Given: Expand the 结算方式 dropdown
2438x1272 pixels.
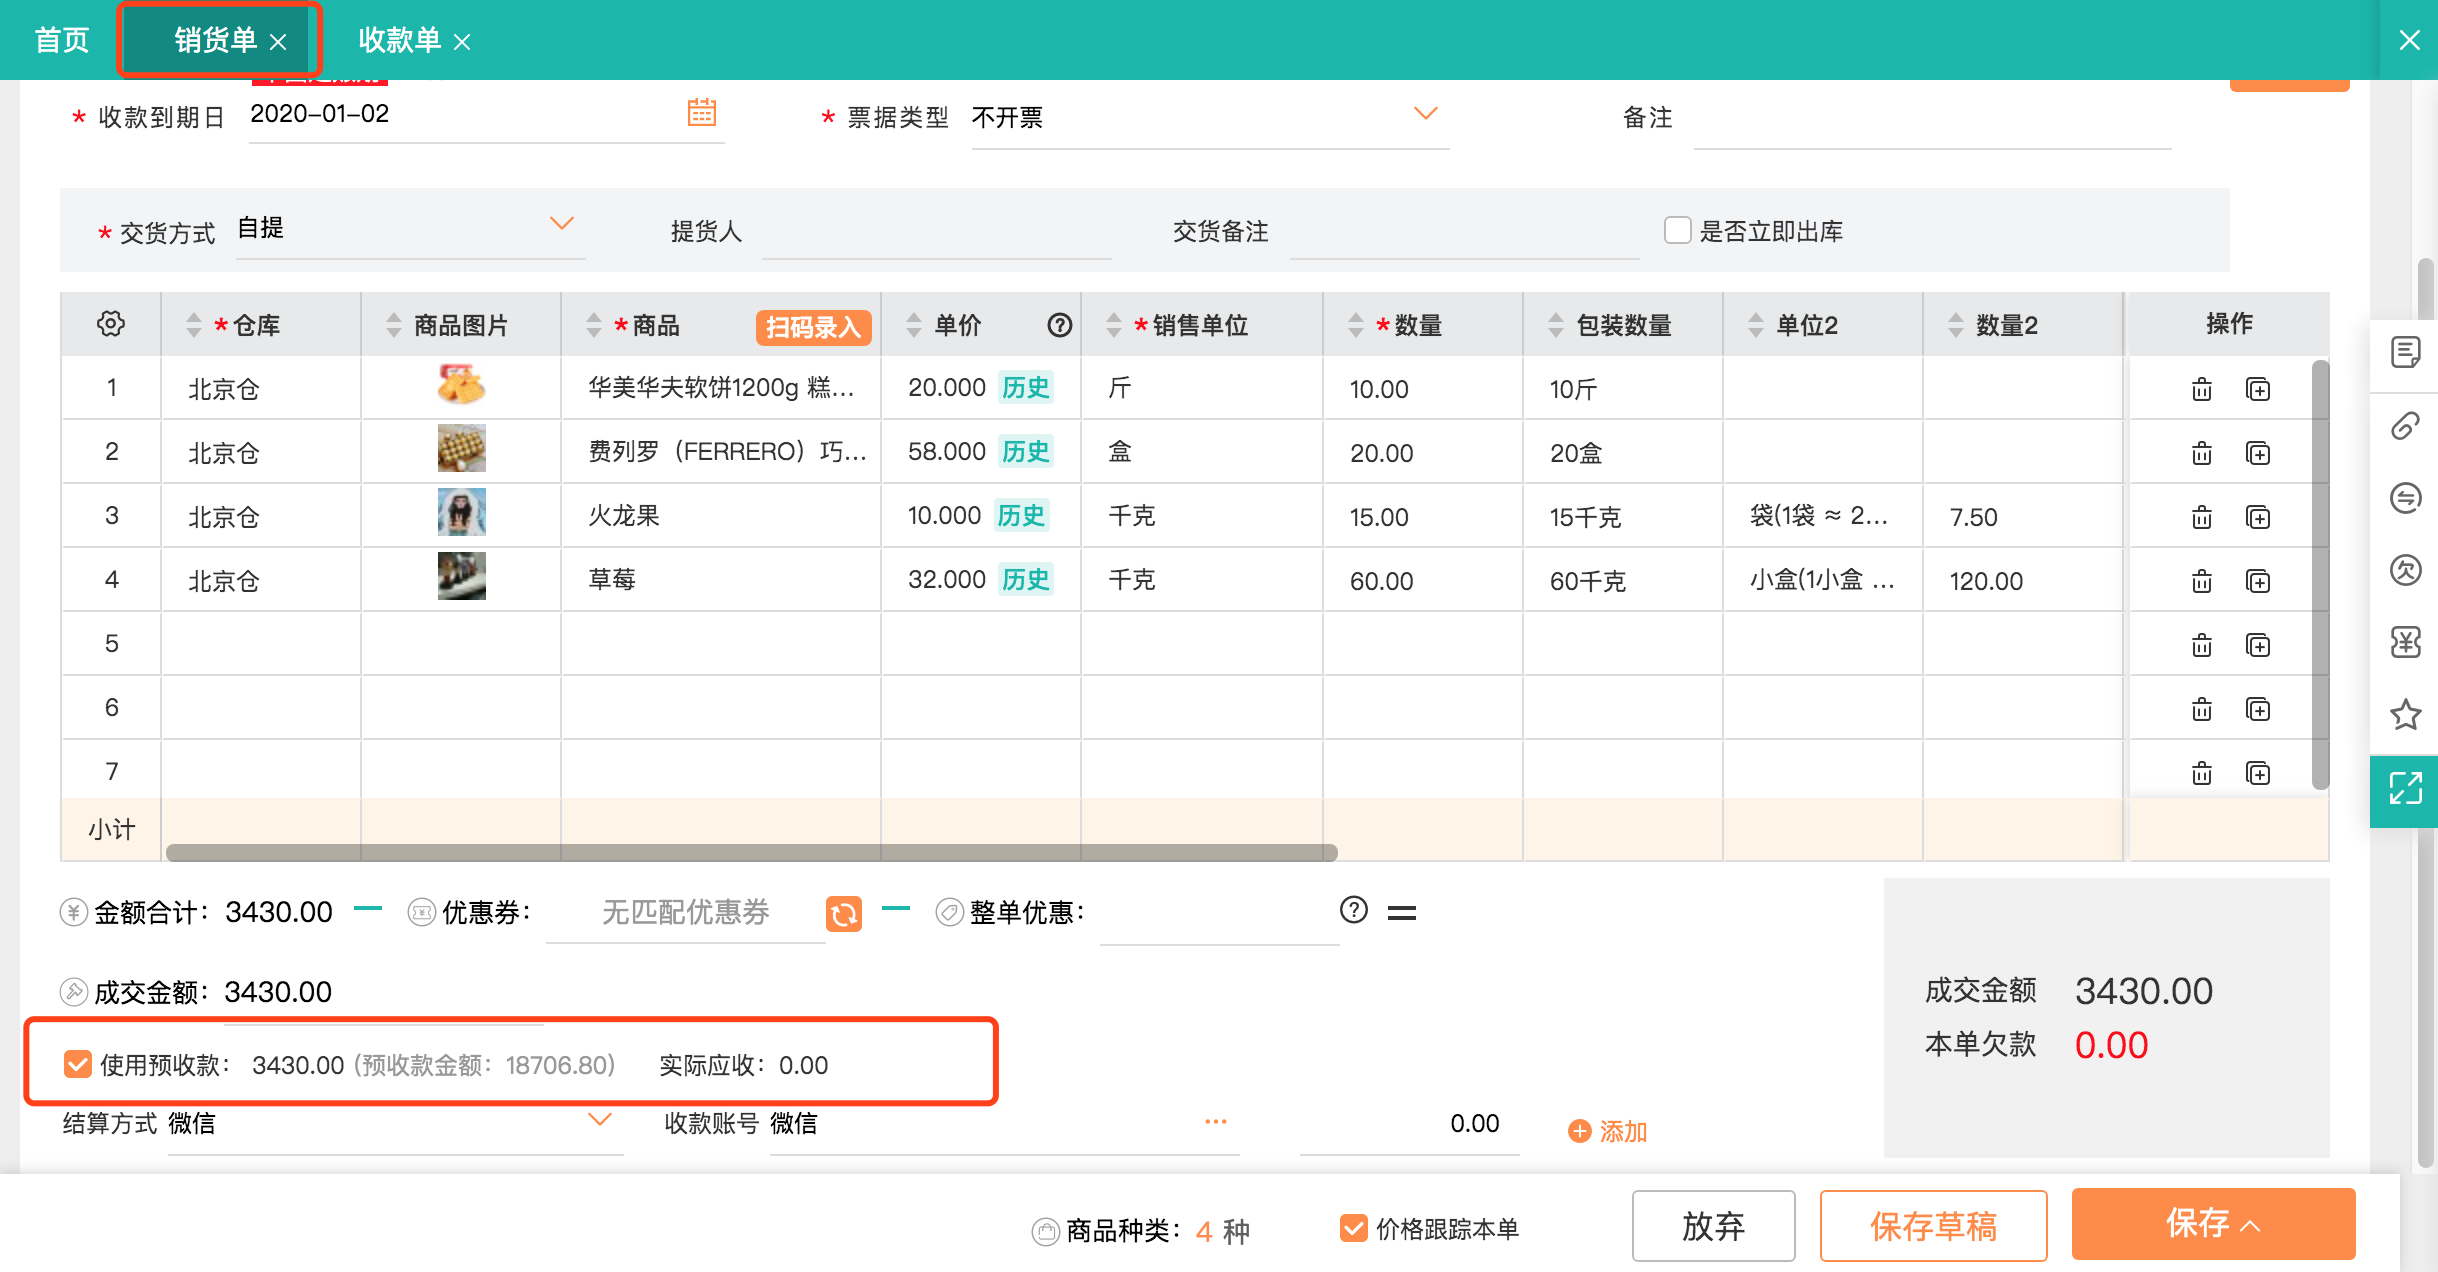Looking at the screenshot, I should pos(597,1124).
